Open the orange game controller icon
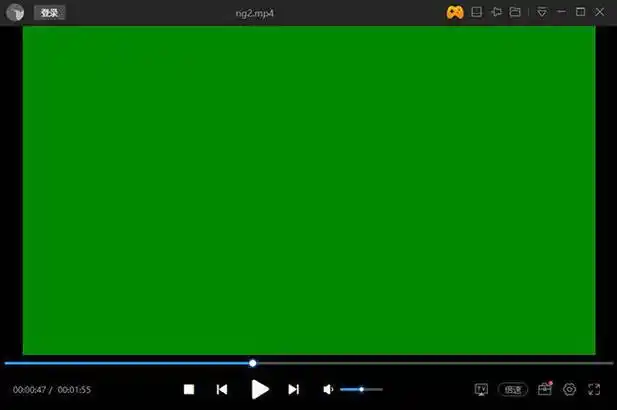 click(x=455, y=12)
